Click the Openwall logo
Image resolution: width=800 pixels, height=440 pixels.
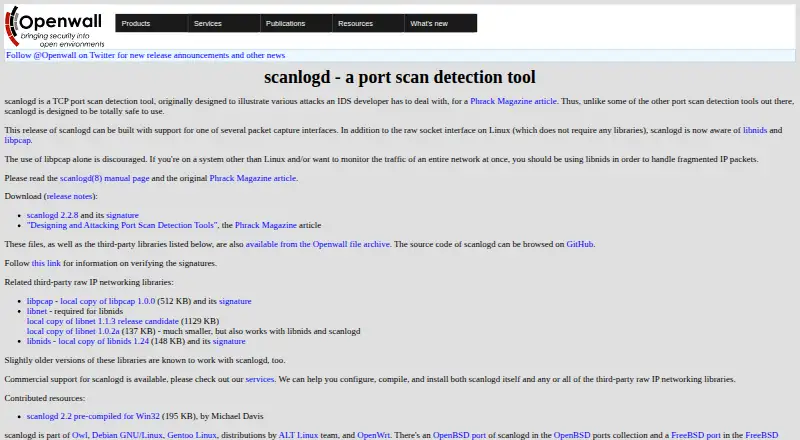pos(55,27)
